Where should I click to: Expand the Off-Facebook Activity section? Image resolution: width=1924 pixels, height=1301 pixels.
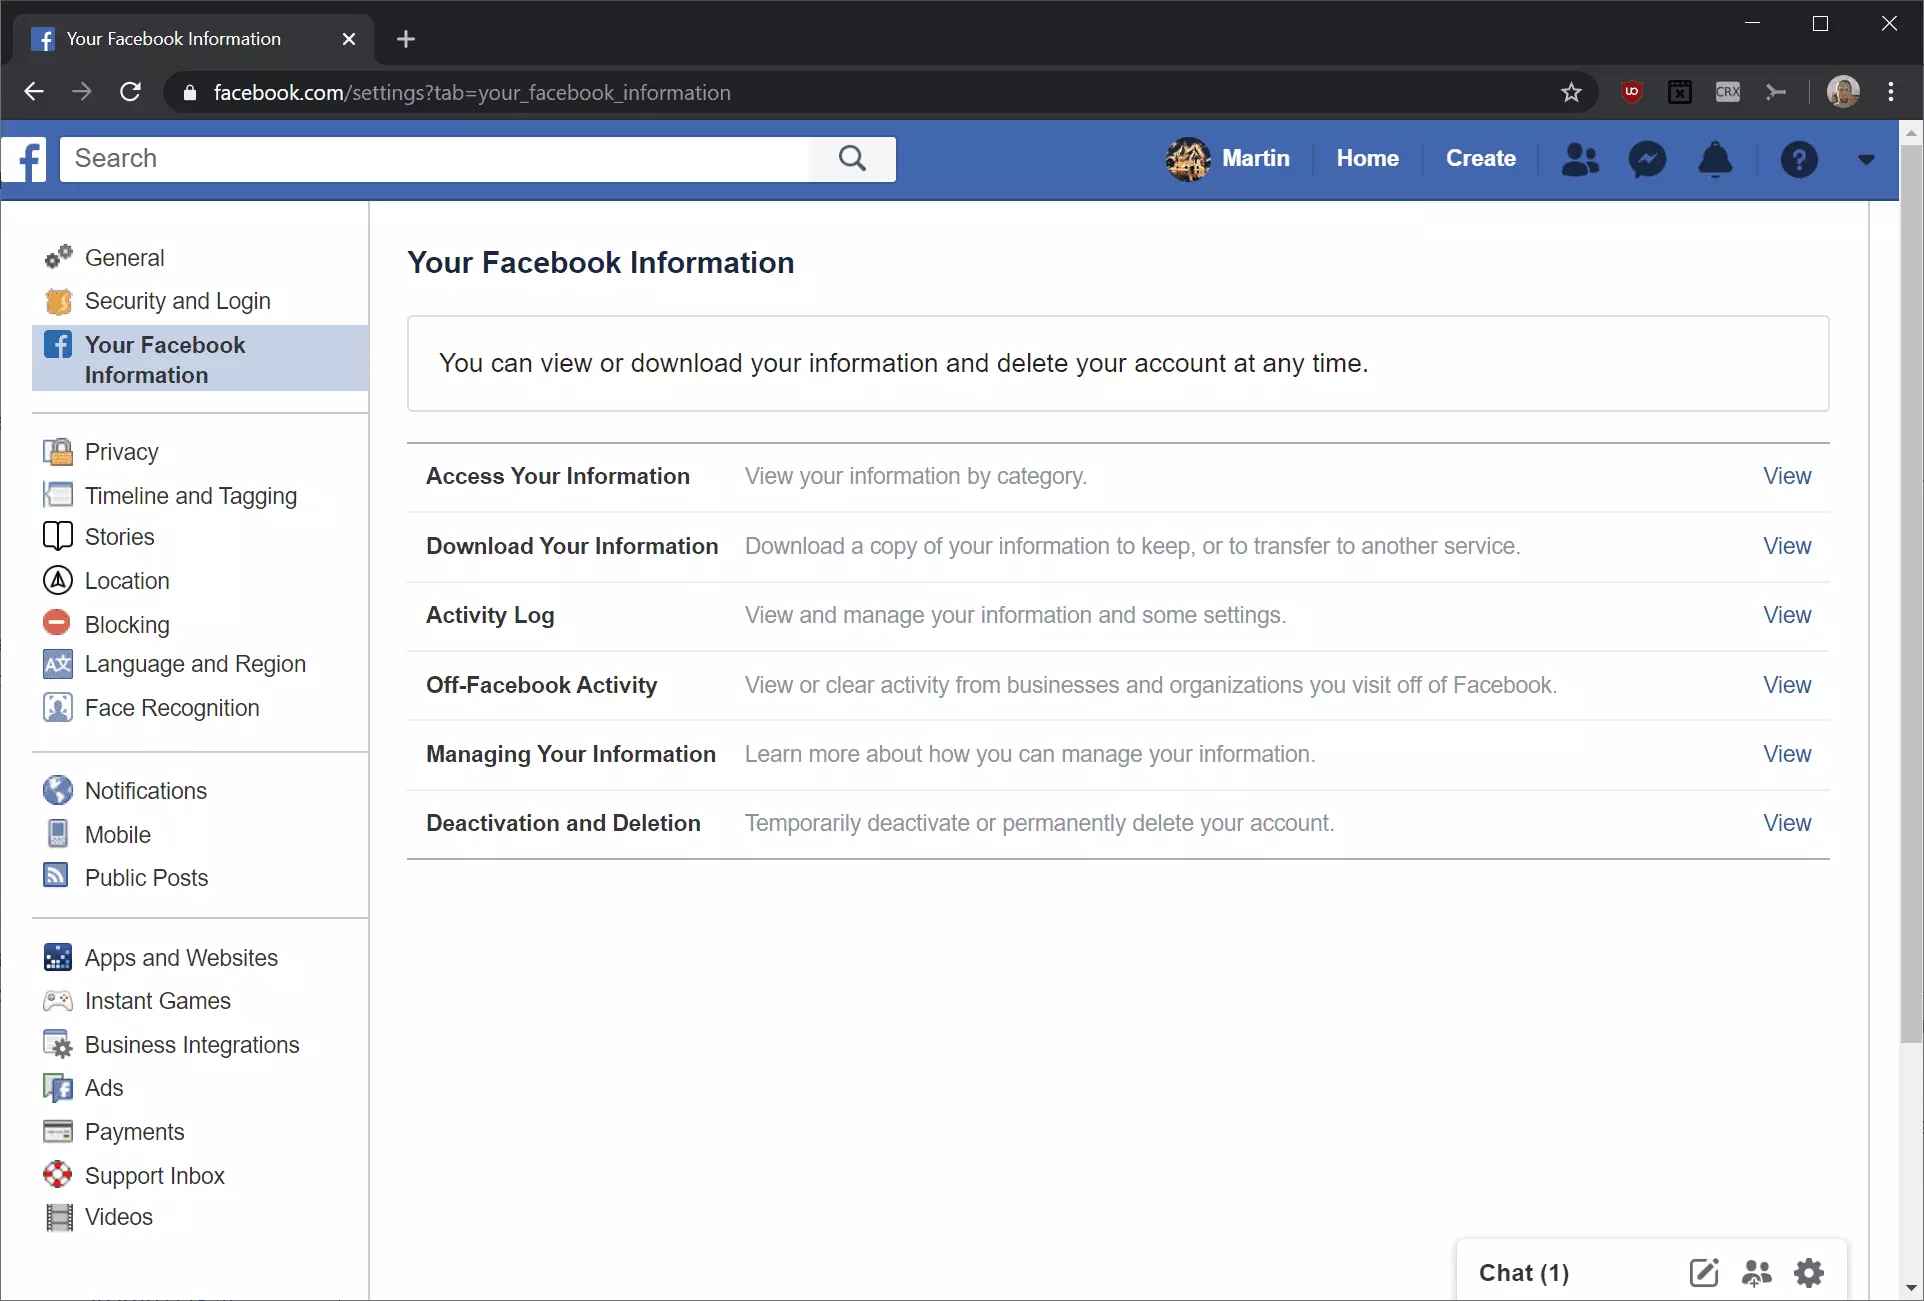[1786, 684]
